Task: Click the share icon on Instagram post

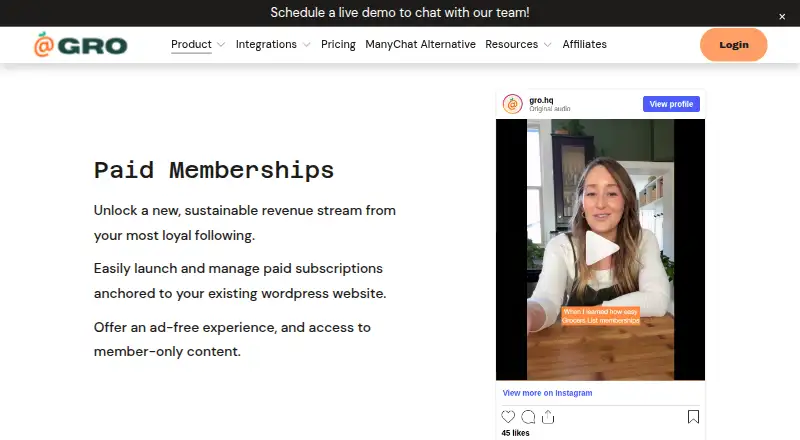Action: tap(548, 417)
